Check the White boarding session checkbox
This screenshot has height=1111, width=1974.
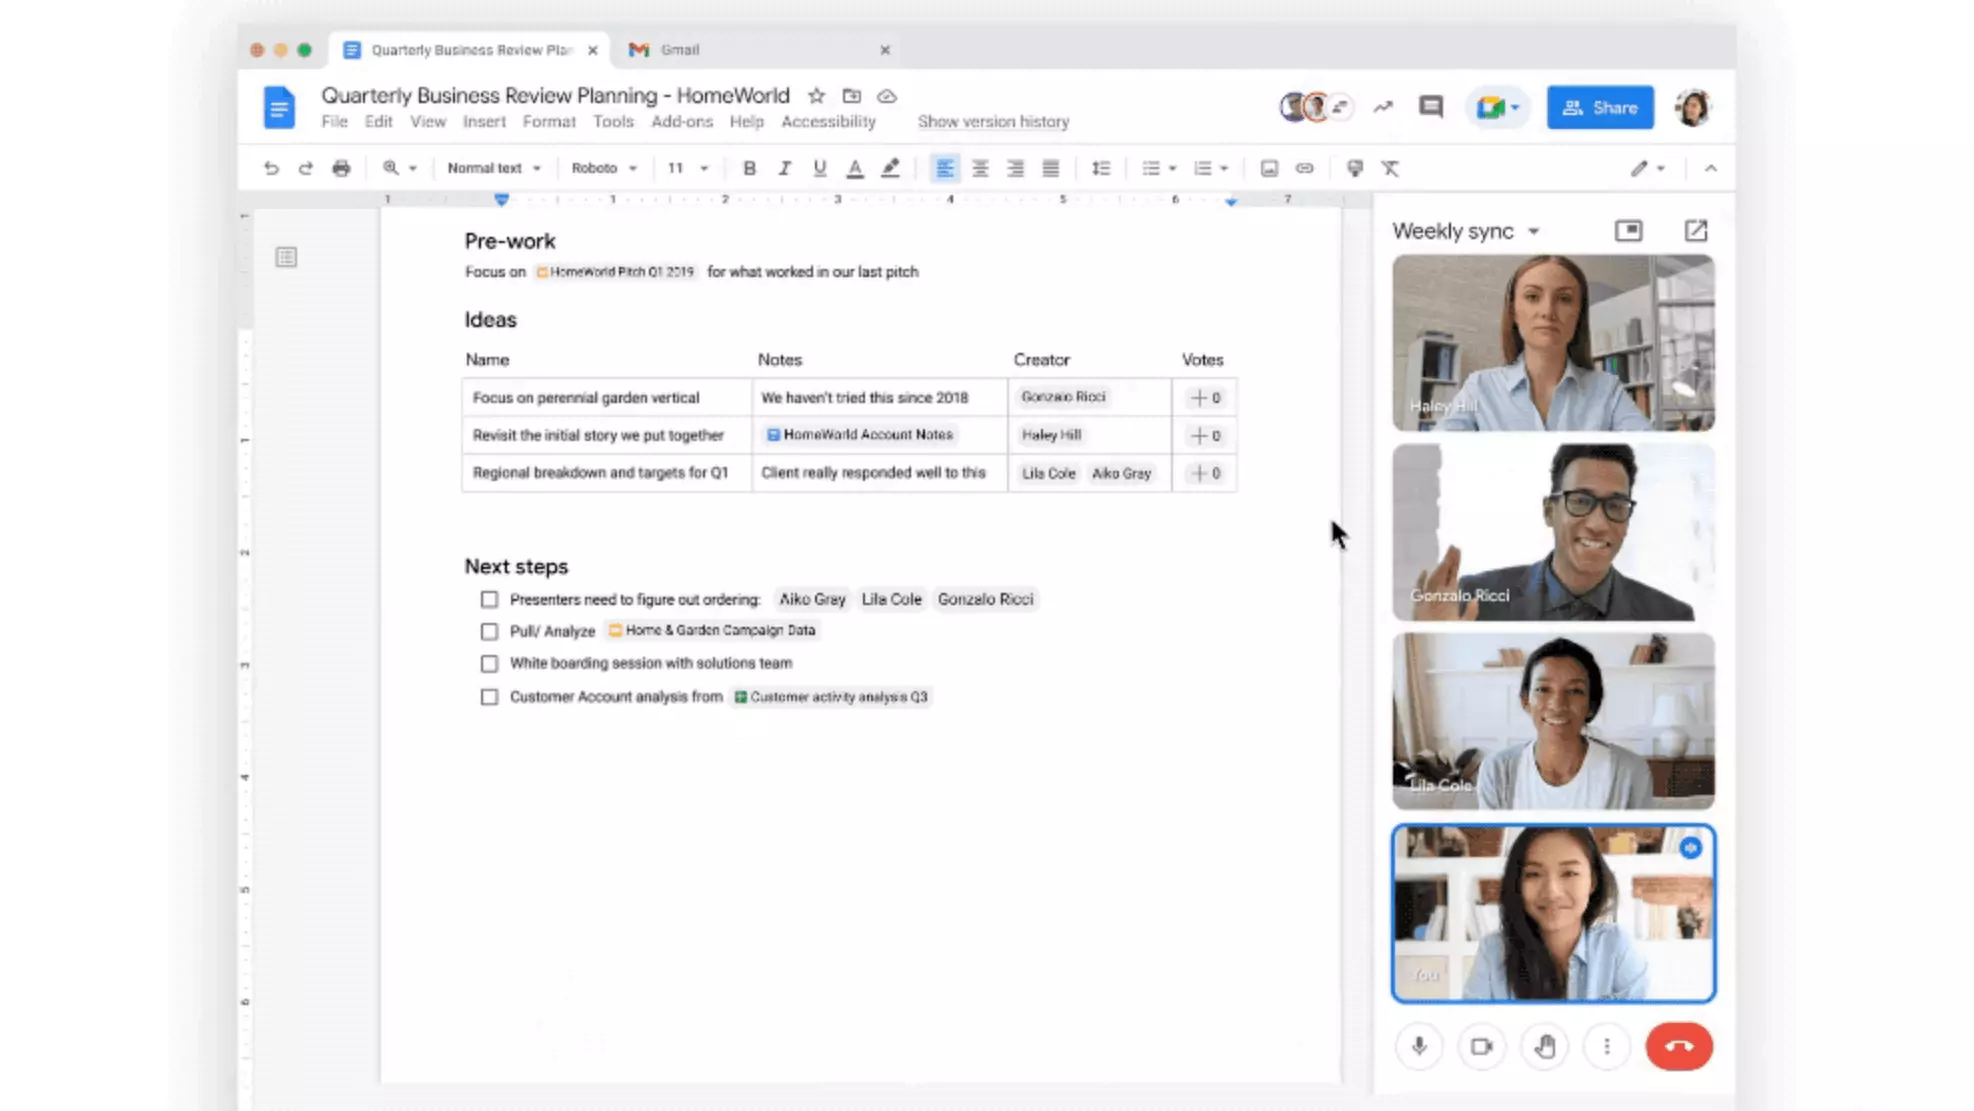tap(489, 663)
